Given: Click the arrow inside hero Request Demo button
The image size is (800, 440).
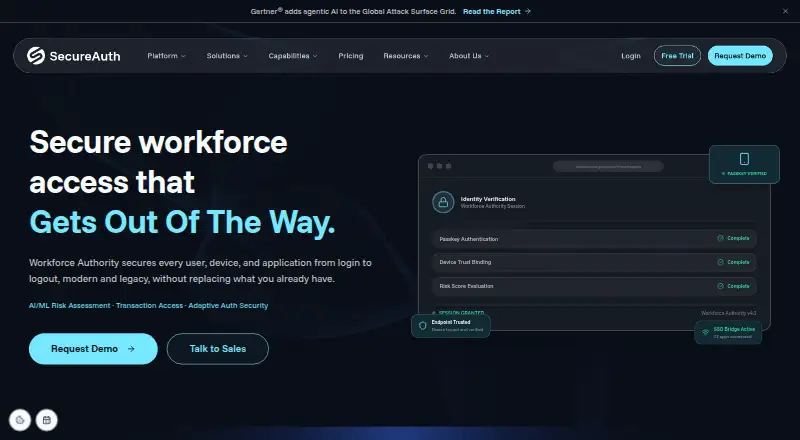Looking at the screenshot, I should (131, 349).
